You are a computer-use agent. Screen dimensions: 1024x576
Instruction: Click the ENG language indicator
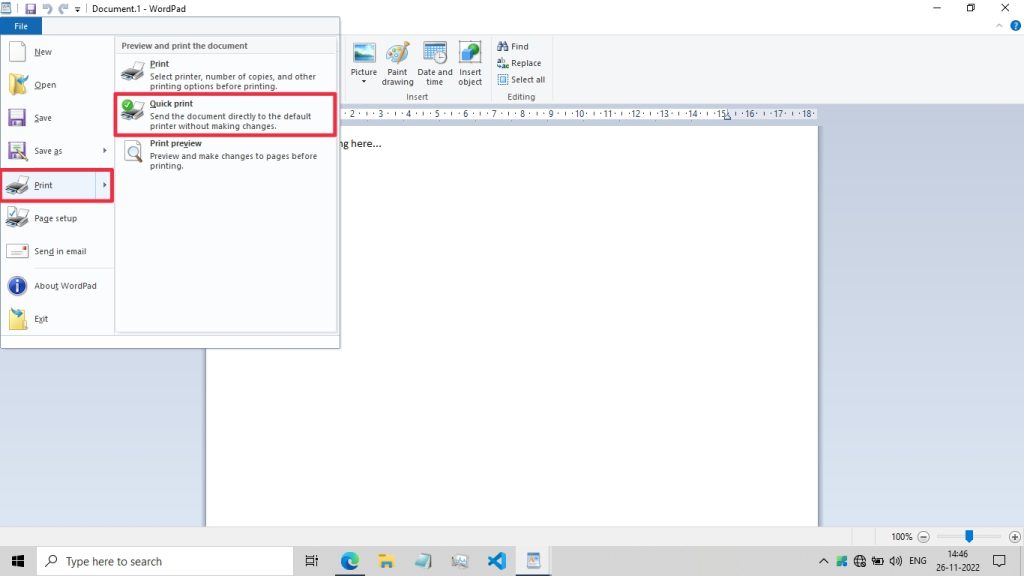tap(918, 561)
